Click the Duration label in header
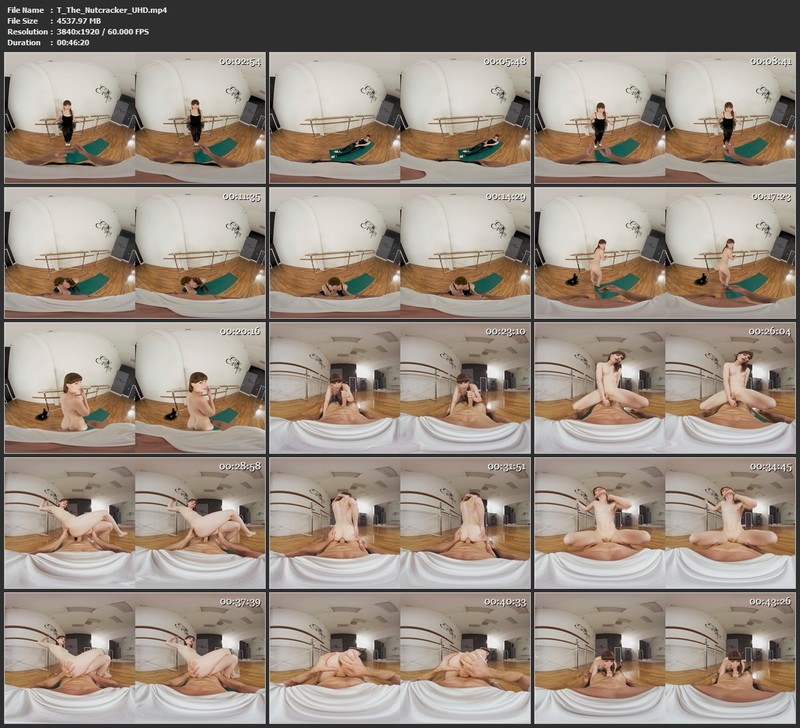The width and height of the screenshot is (800, 728). click(23, 42)
